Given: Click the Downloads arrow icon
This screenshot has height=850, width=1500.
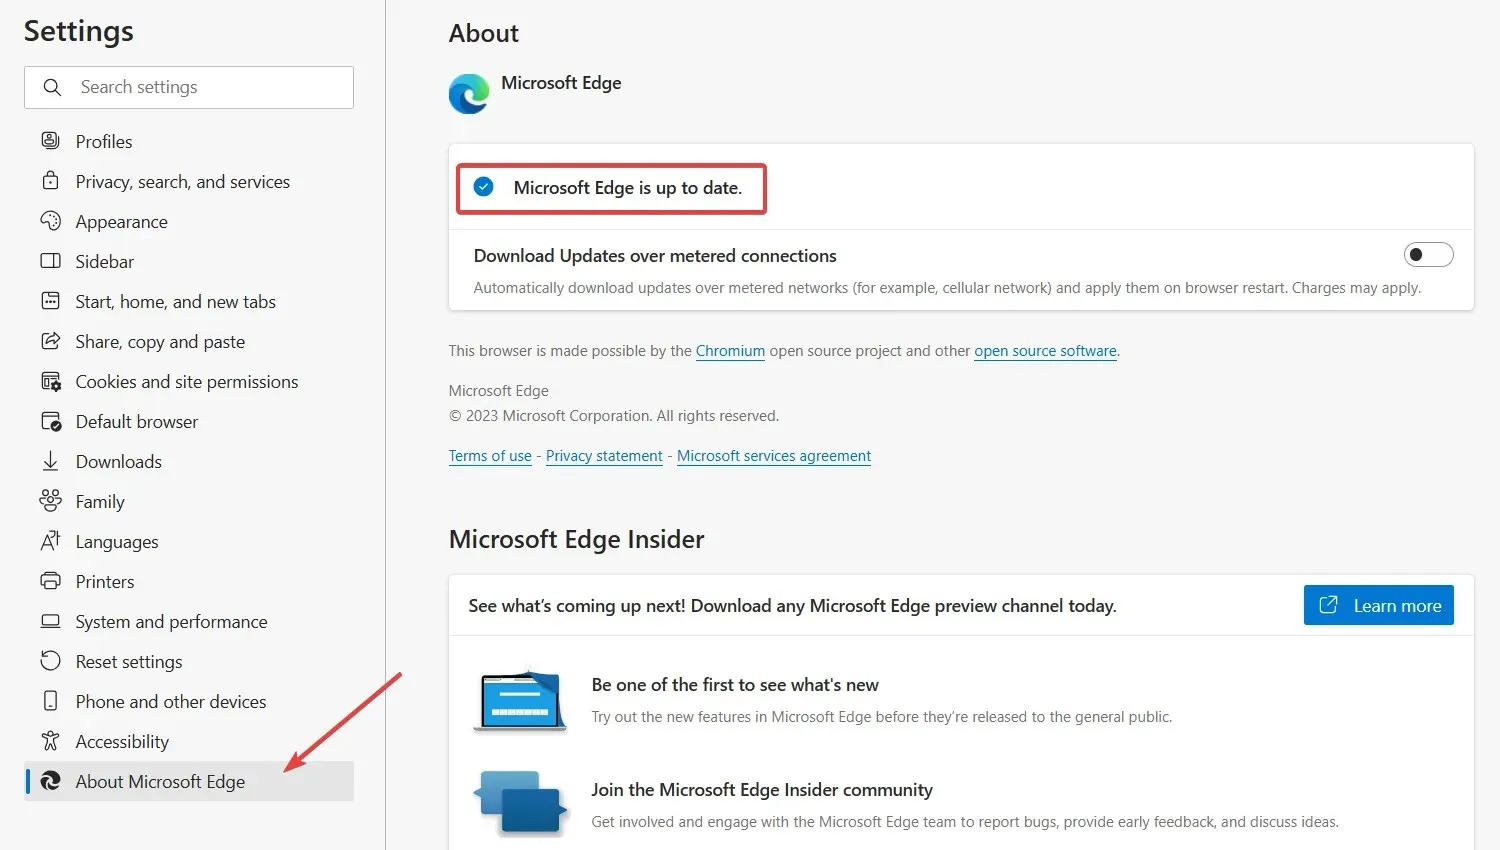Looking at the screenshot, I should click(x=50, y=461).
